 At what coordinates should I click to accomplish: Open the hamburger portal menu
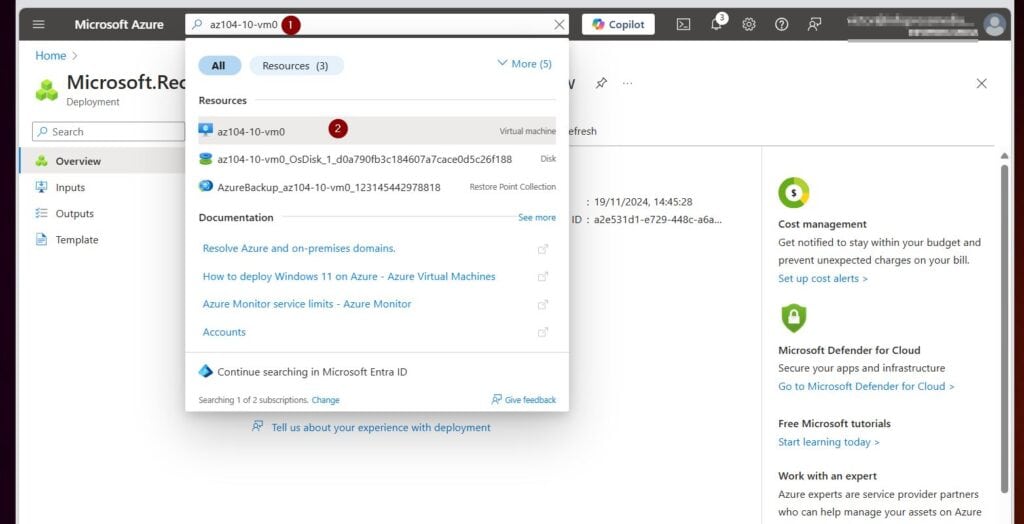[39, 24]
